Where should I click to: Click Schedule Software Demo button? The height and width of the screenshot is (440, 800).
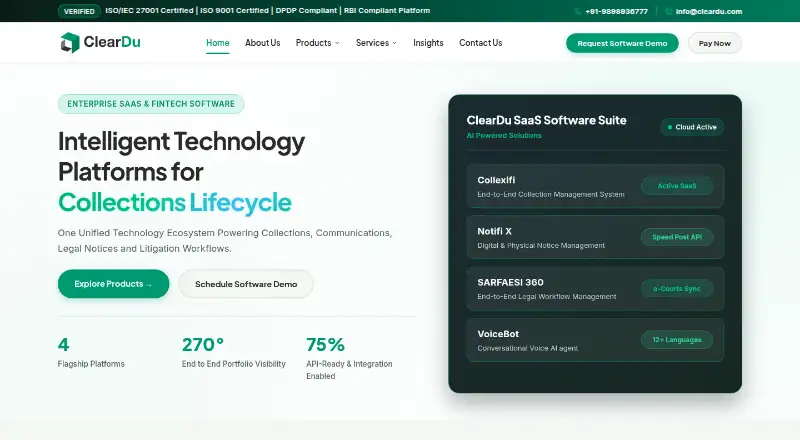click(246, 284)
